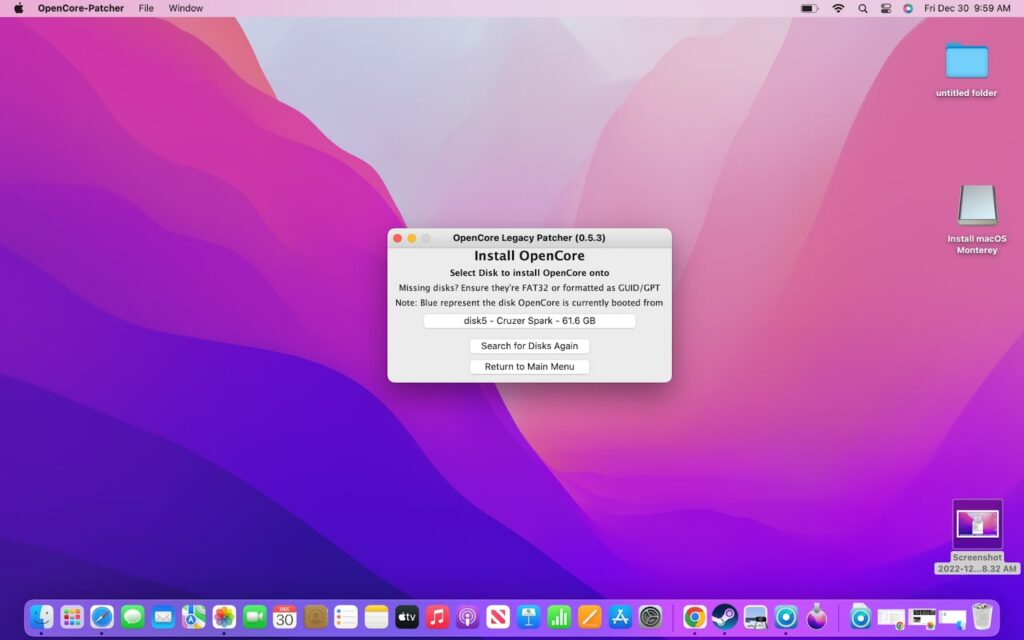This screenshot has width=1024, height=640.
Task: Select disk5 Cruzer Spark 61.6 GB
Action: 529,321
